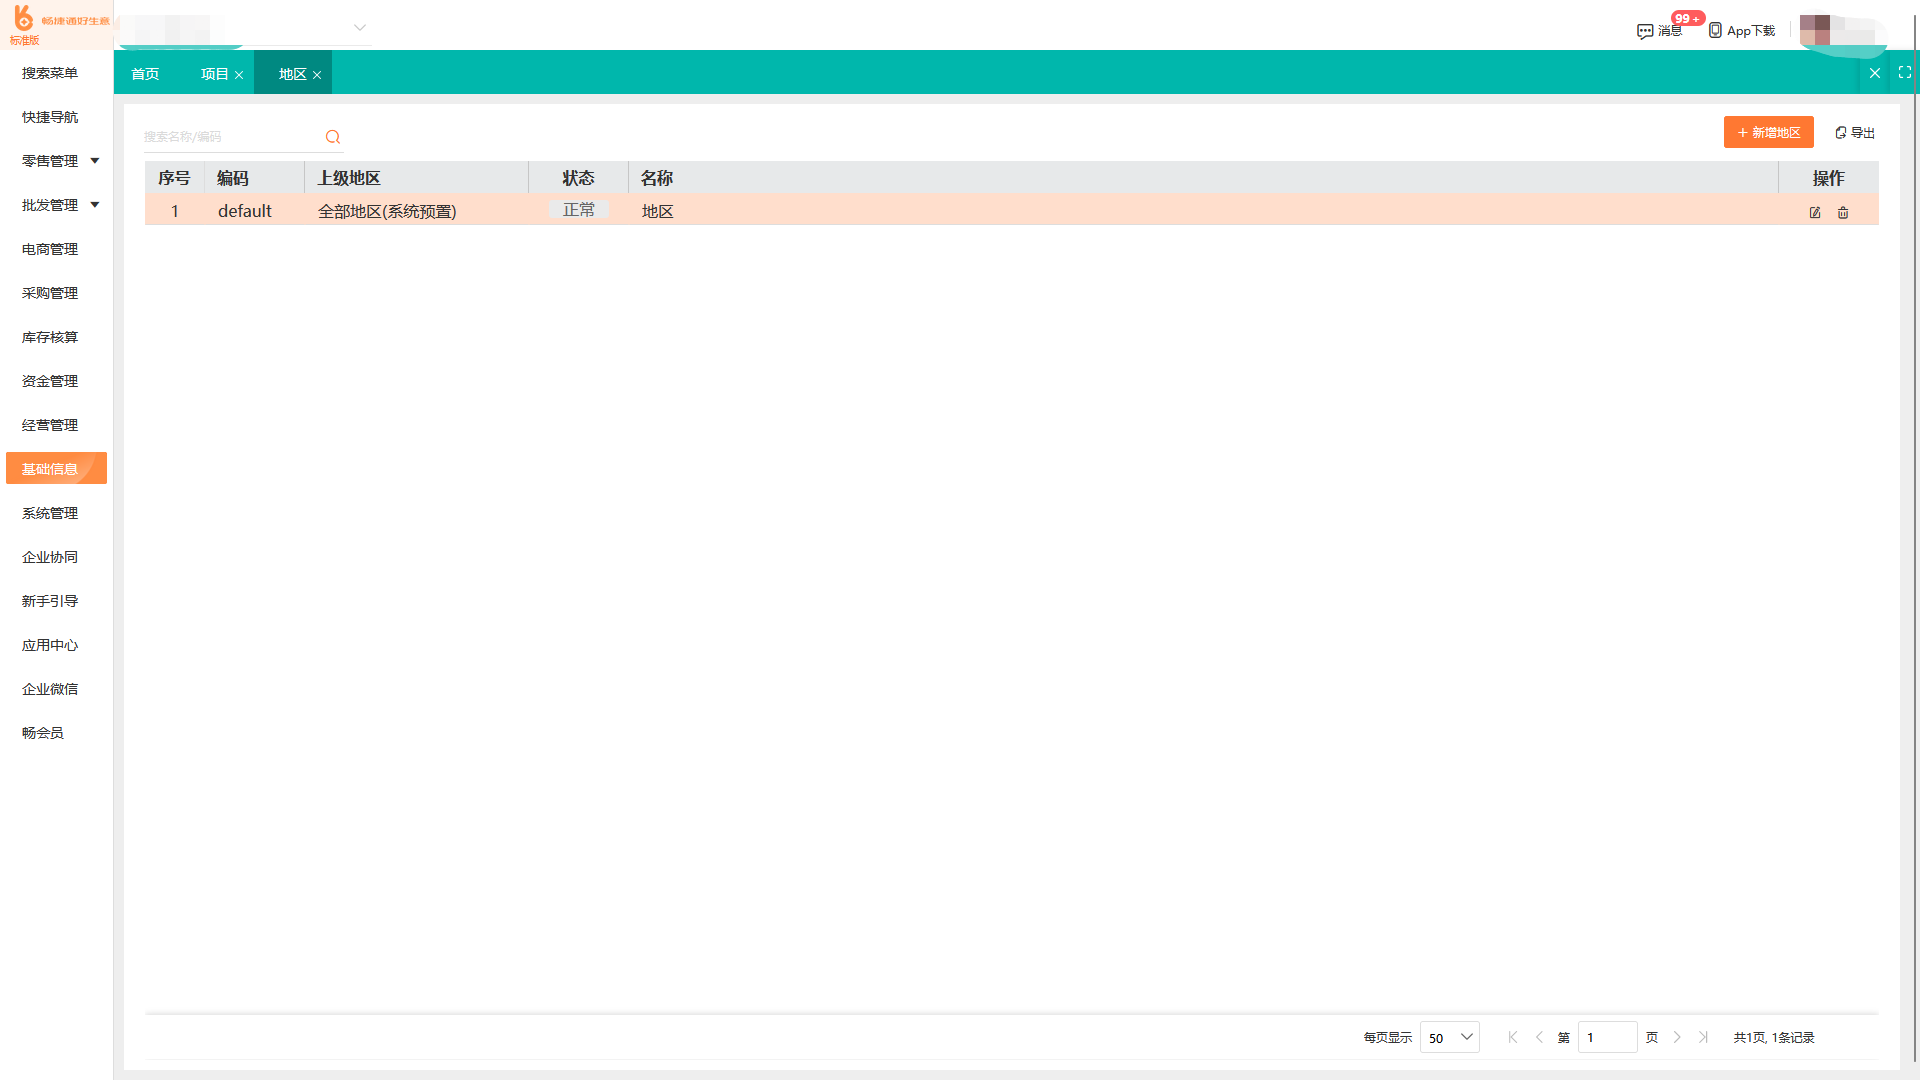
Task: Select the 地区 tab
Action: (291, 74)
